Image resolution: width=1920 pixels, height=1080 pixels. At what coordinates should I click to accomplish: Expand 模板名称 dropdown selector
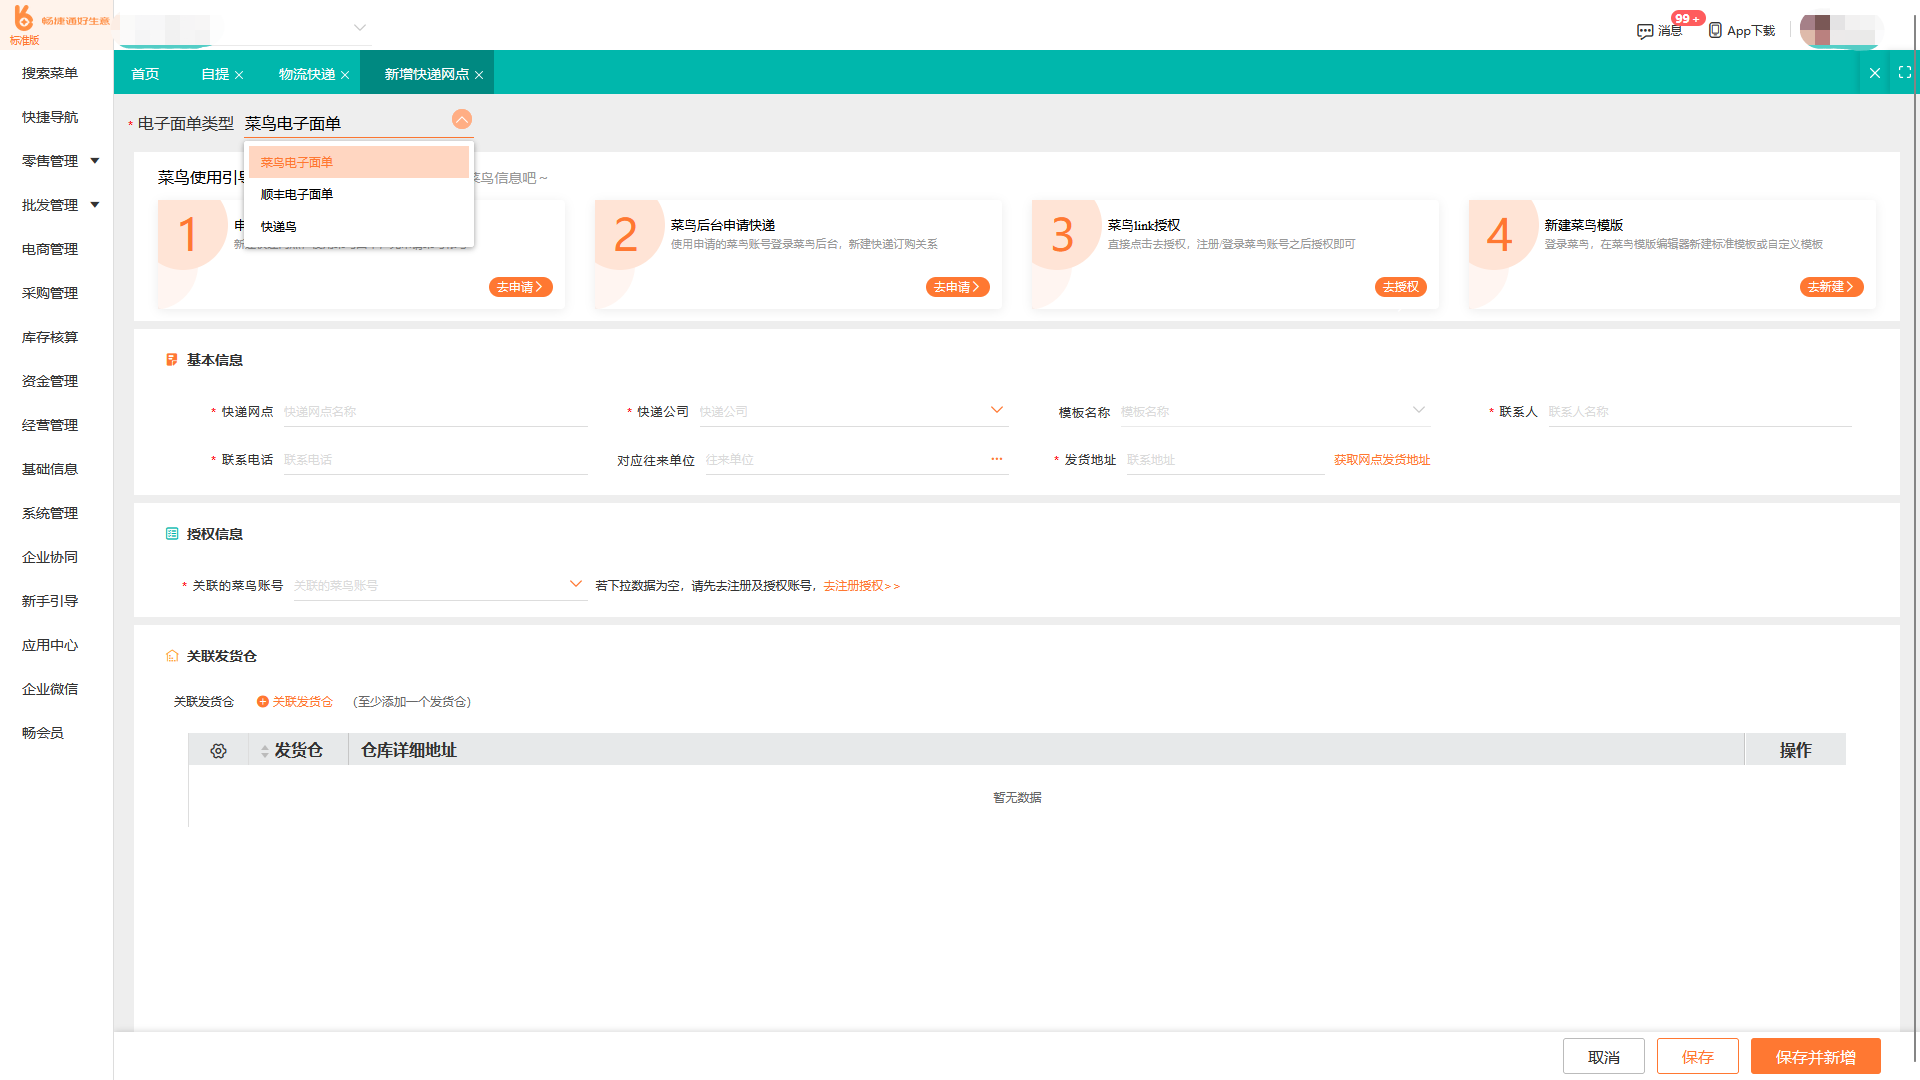1419,410
